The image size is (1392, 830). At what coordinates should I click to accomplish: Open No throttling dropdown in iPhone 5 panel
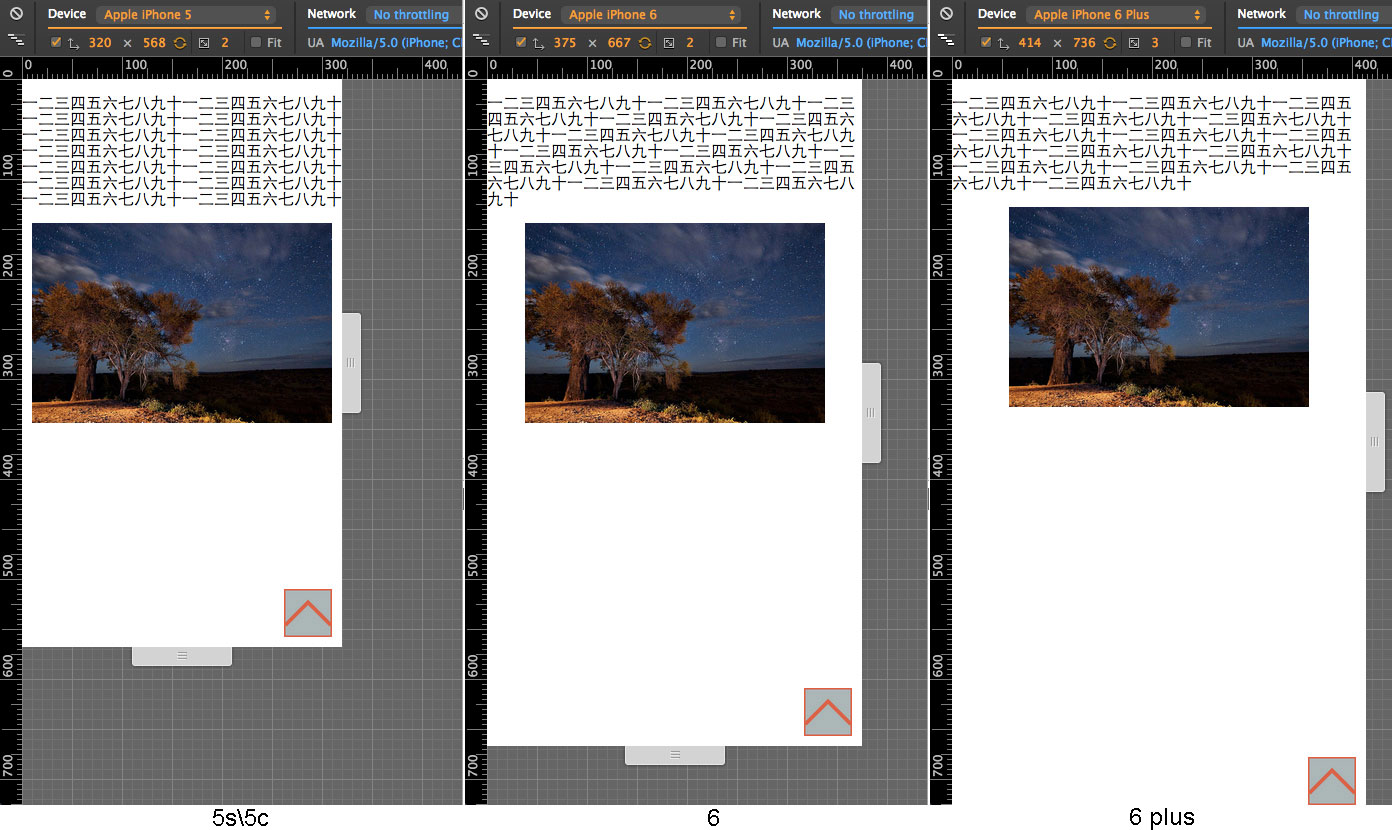coord(410,15)
